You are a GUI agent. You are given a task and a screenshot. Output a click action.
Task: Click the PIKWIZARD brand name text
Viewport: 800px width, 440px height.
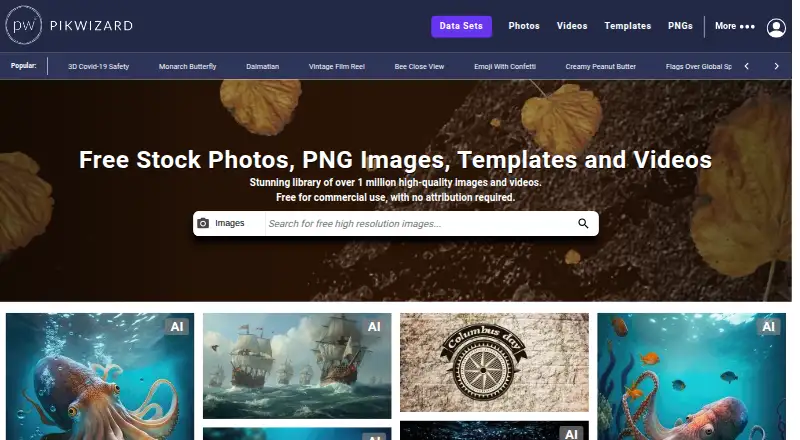coord(91,26)
